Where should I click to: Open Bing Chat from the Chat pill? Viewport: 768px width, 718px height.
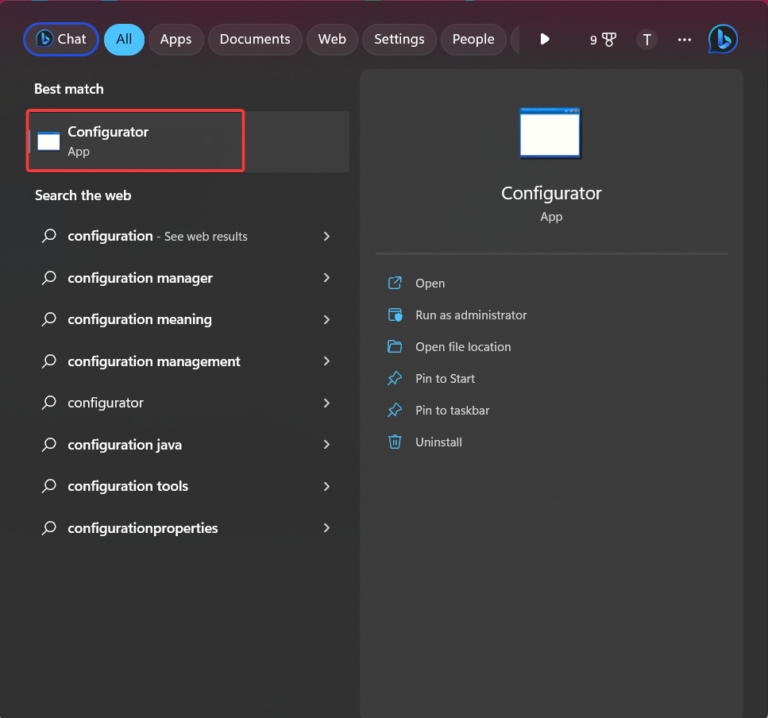point(61,39)
